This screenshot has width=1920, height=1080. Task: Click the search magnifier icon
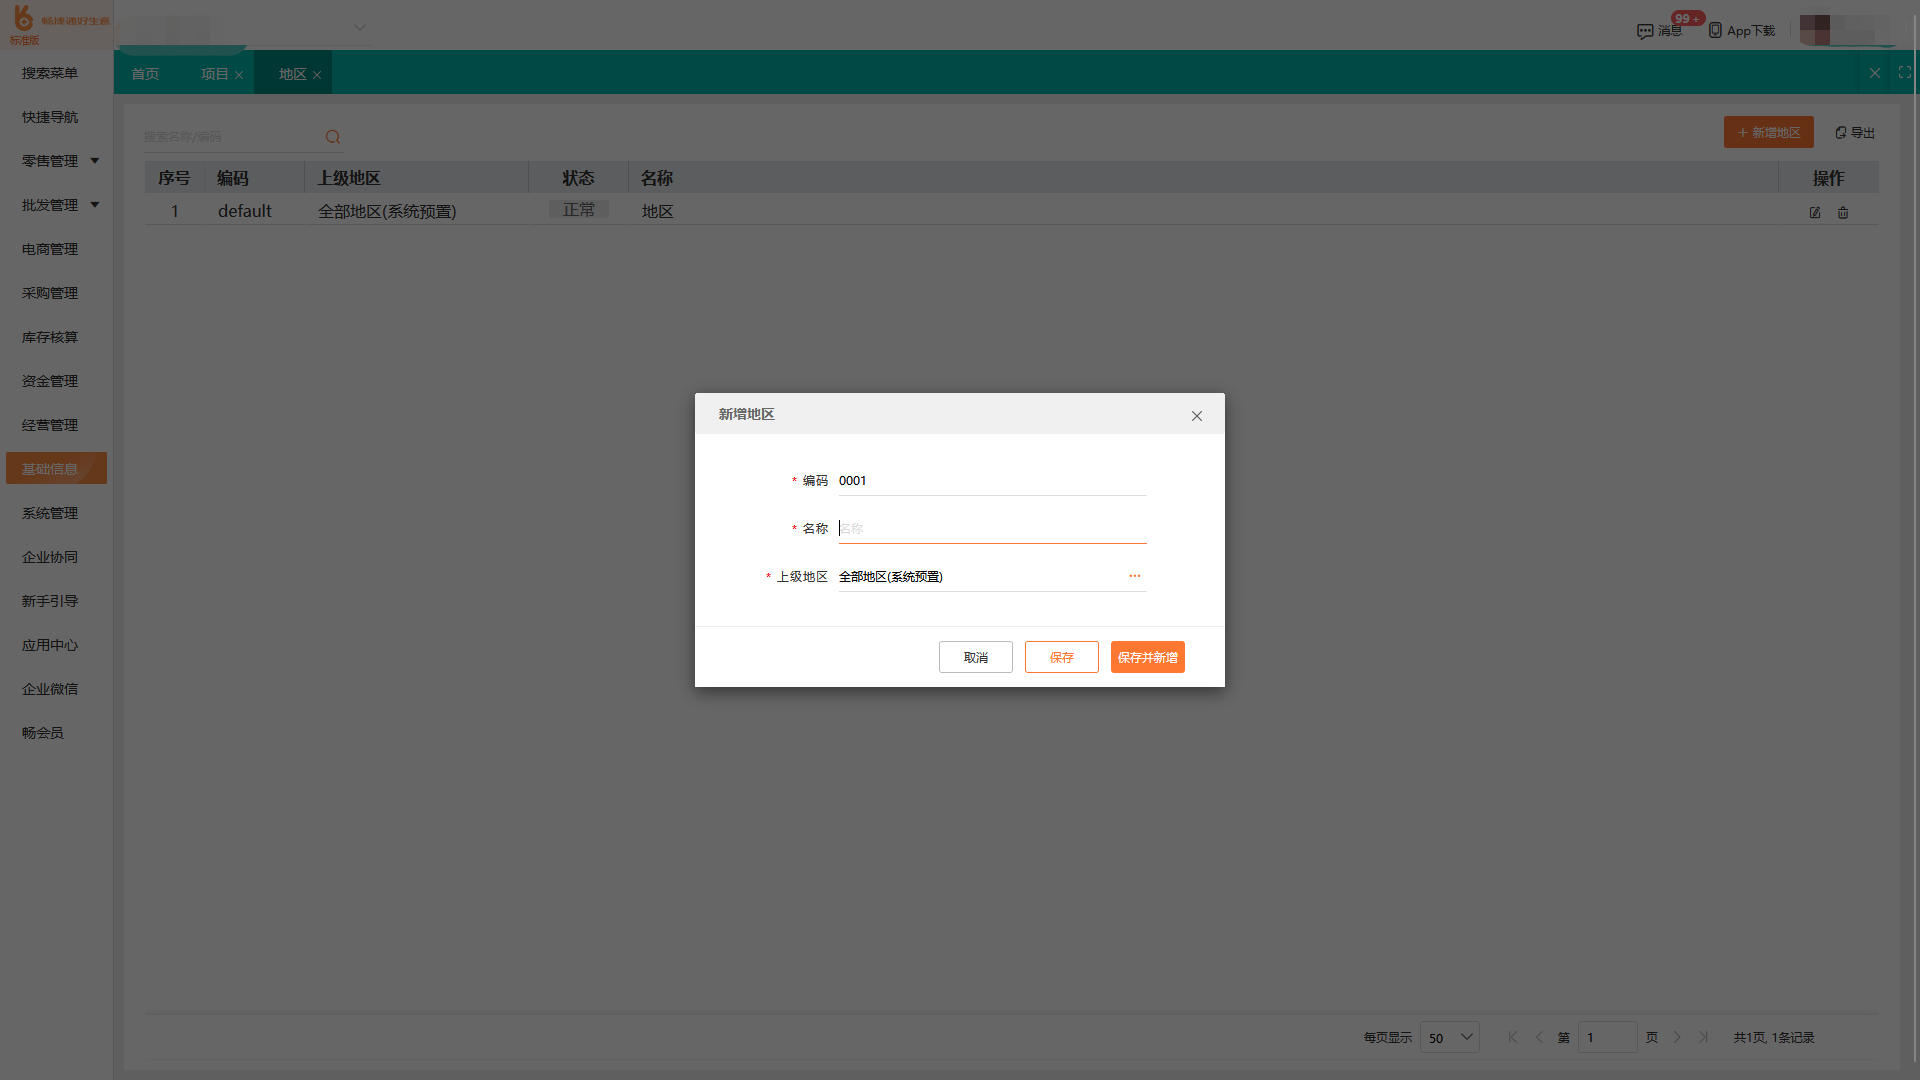click(334, 136)
